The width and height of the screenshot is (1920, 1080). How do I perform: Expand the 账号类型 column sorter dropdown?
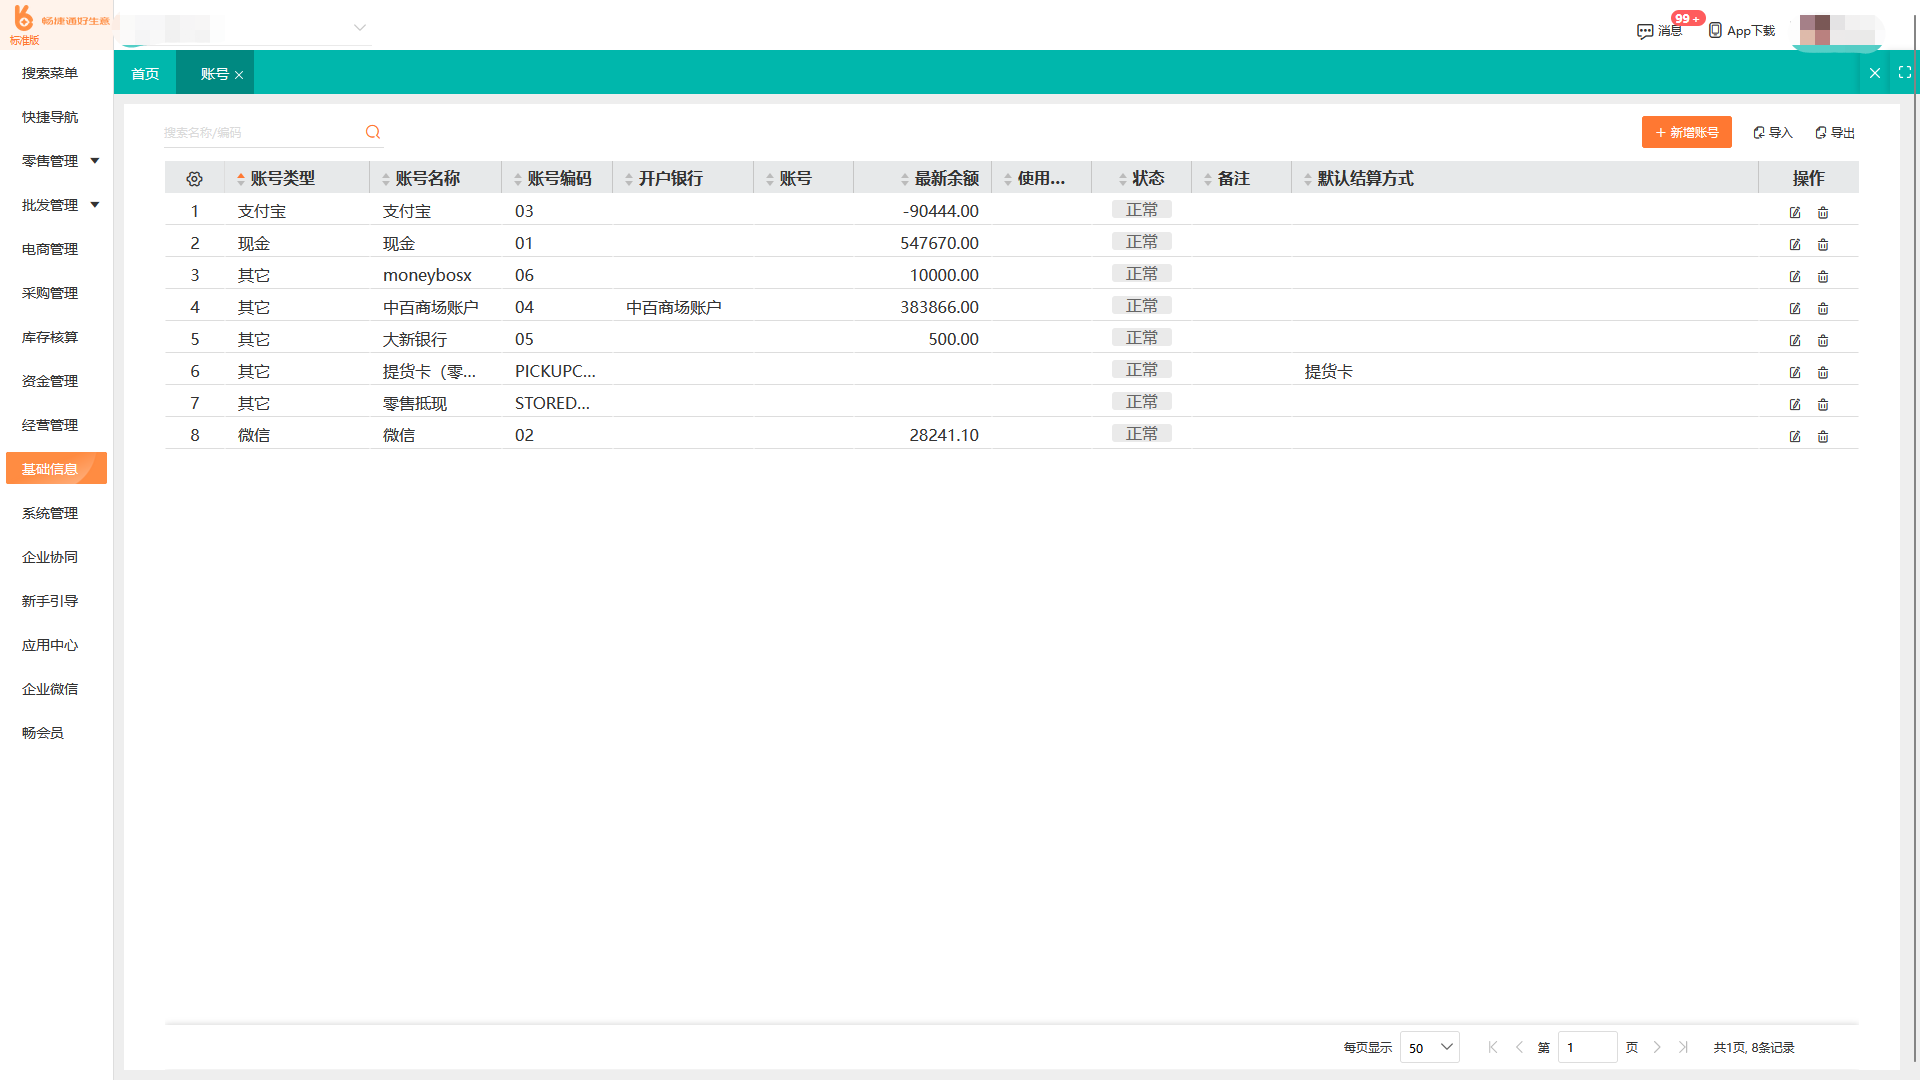pos(239,179)
